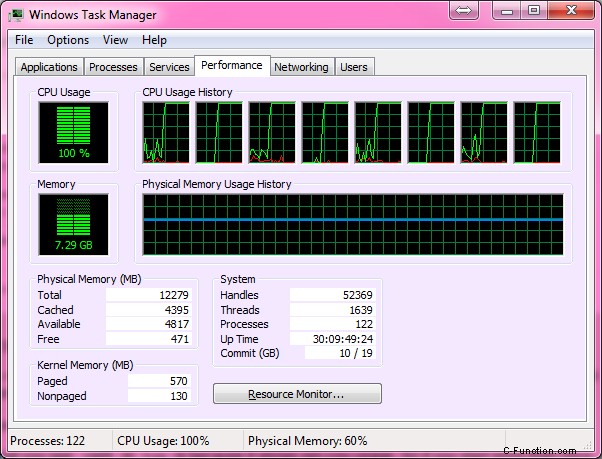The width and height of the screenshot is (602, 459).
Task: Launch Resource Monitor via its button
Action: click(296, 394)
